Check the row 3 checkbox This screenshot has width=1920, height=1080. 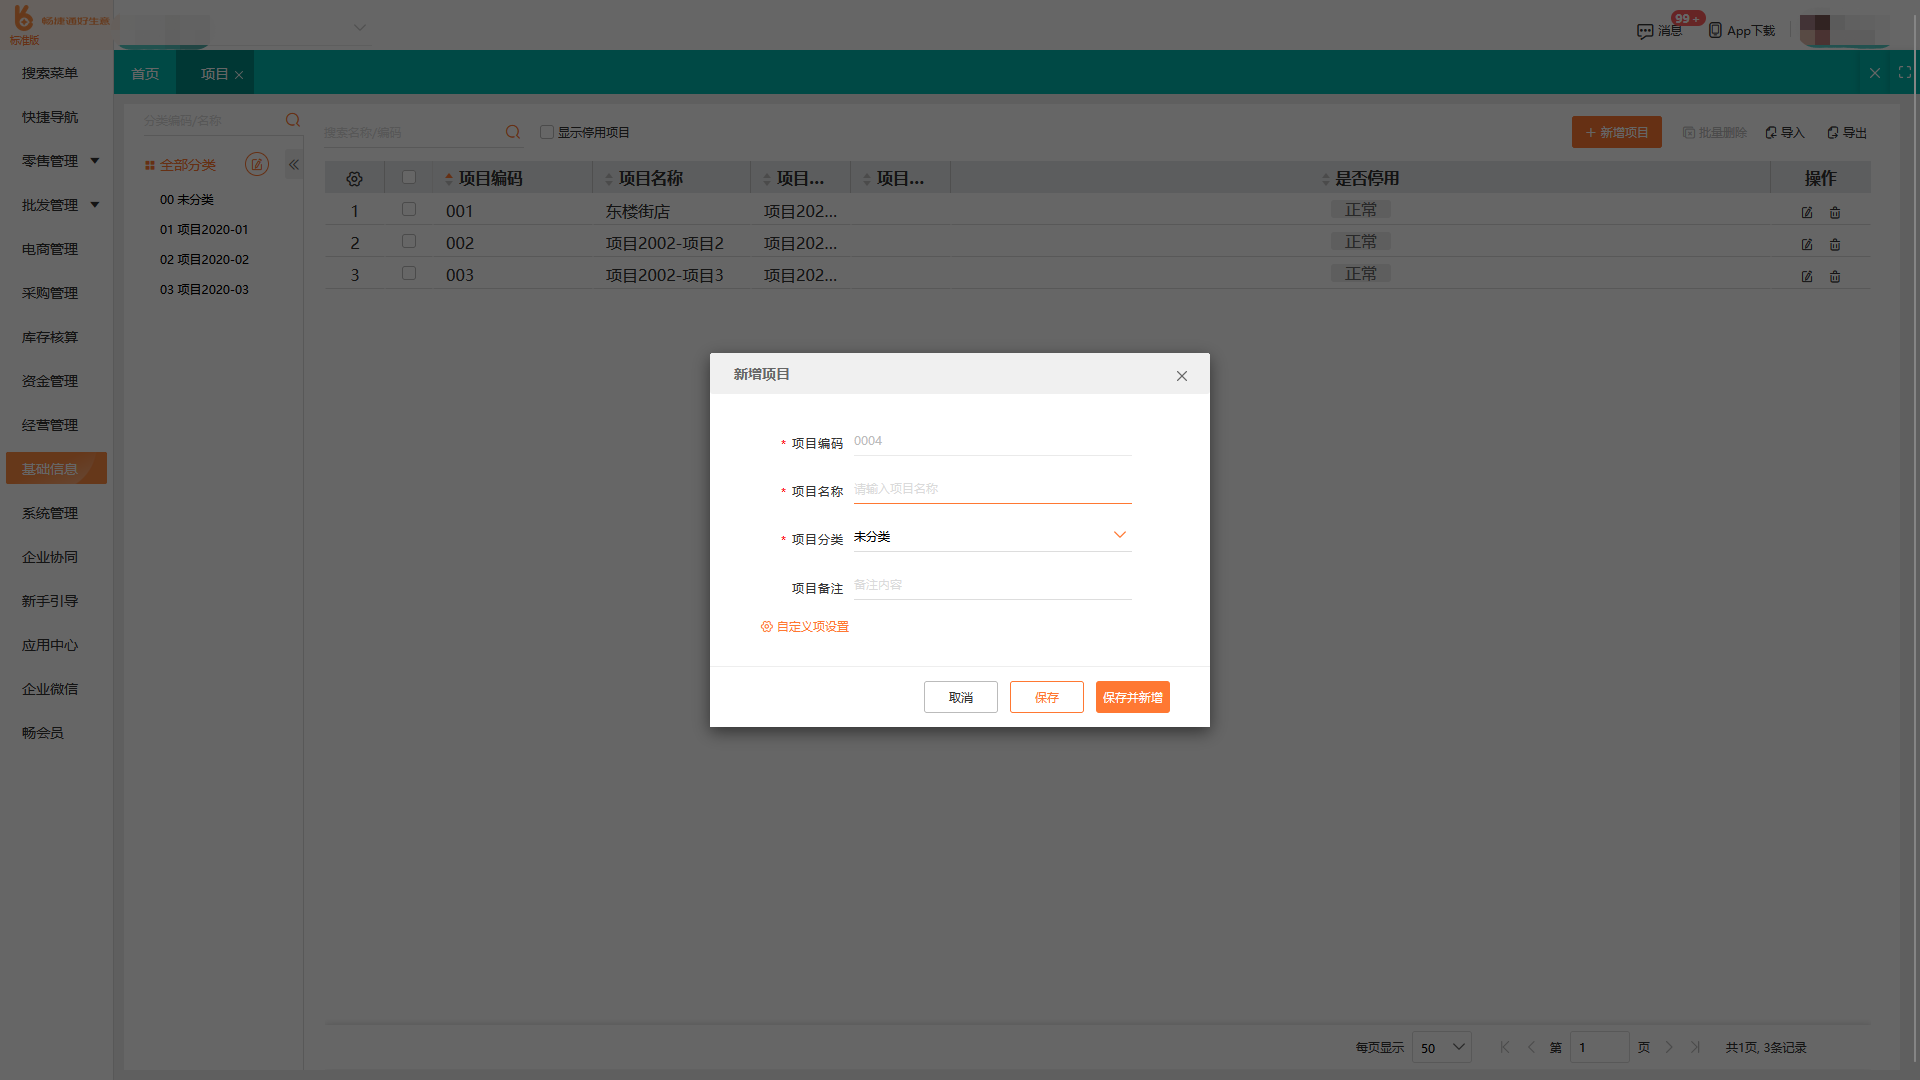click(409, 273)
